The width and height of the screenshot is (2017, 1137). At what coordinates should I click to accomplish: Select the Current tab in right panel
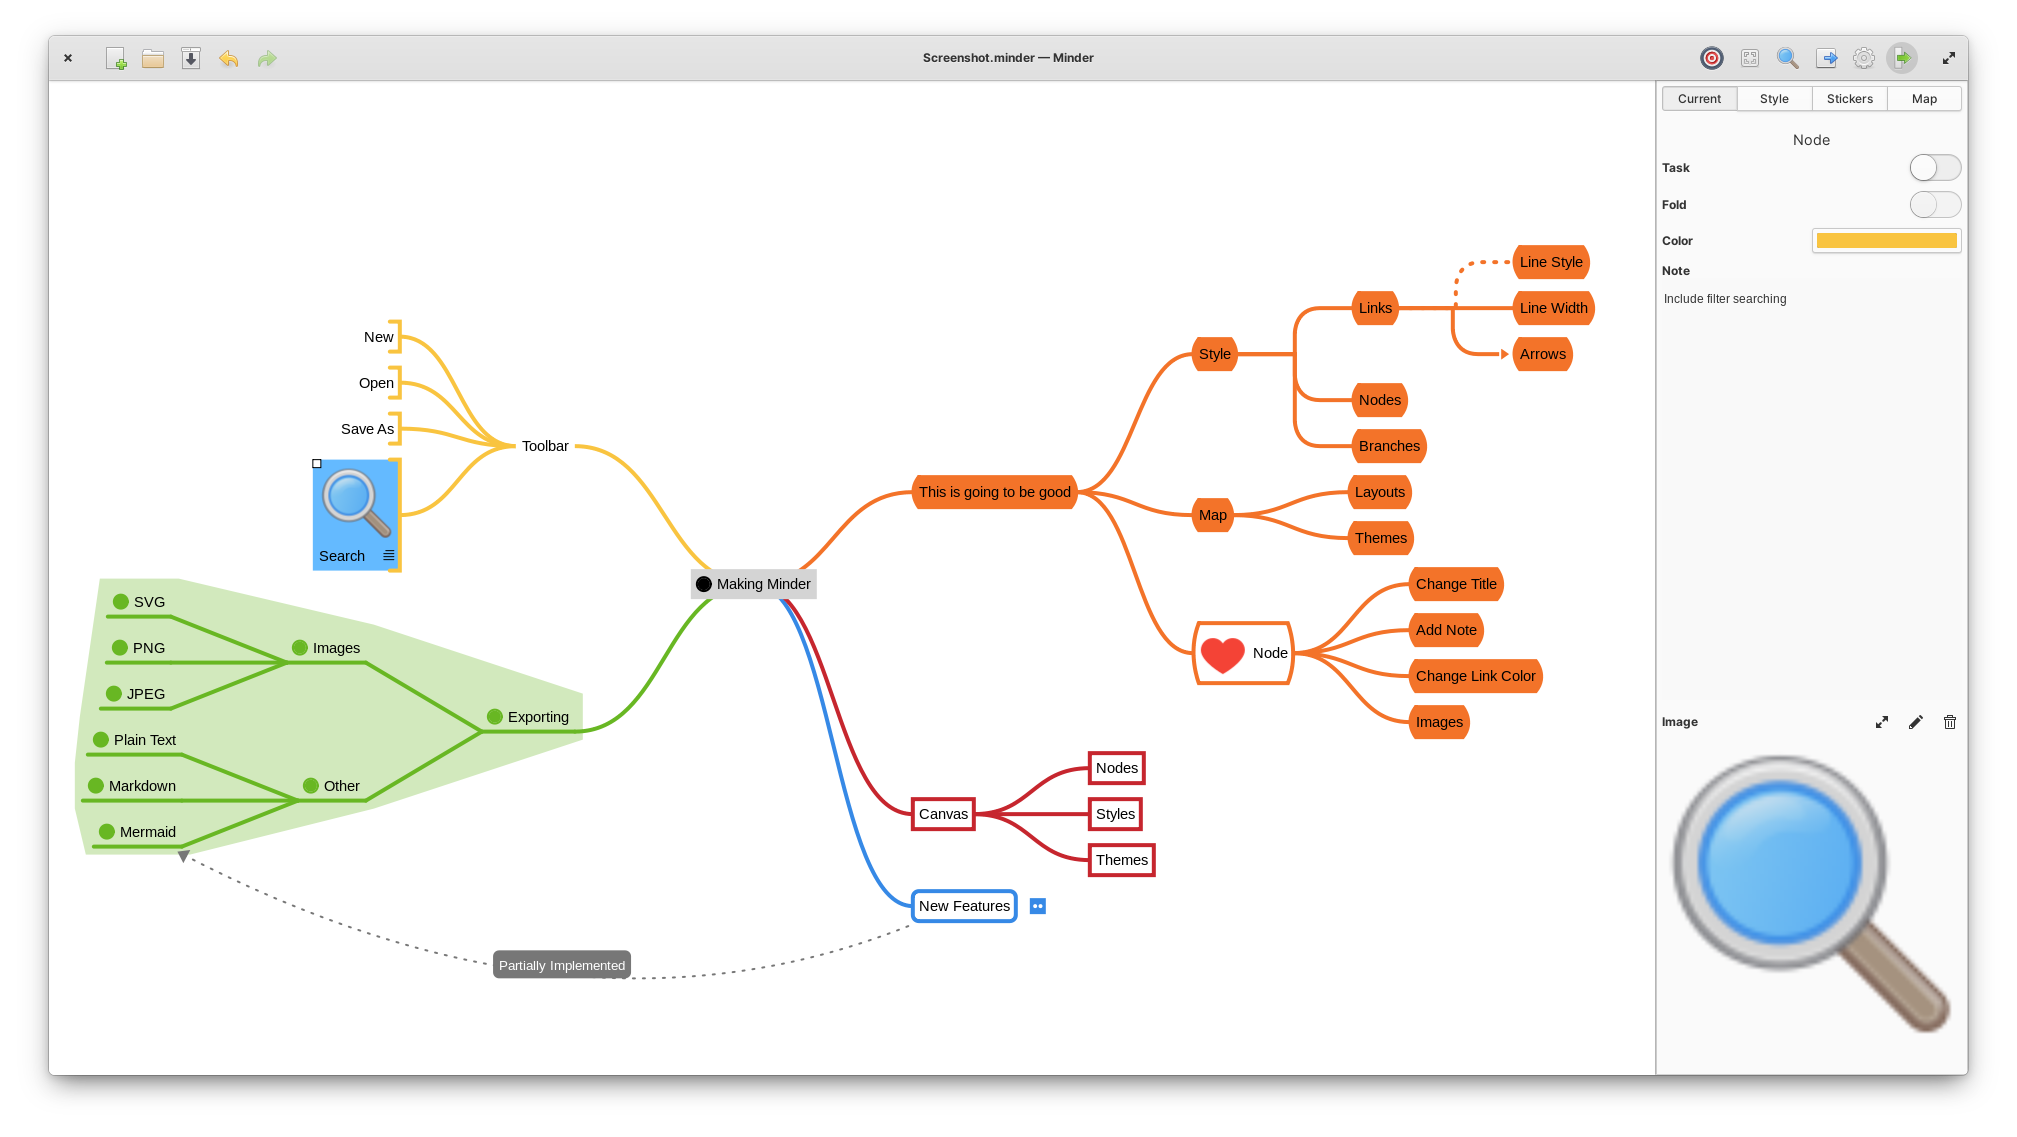1697,98
